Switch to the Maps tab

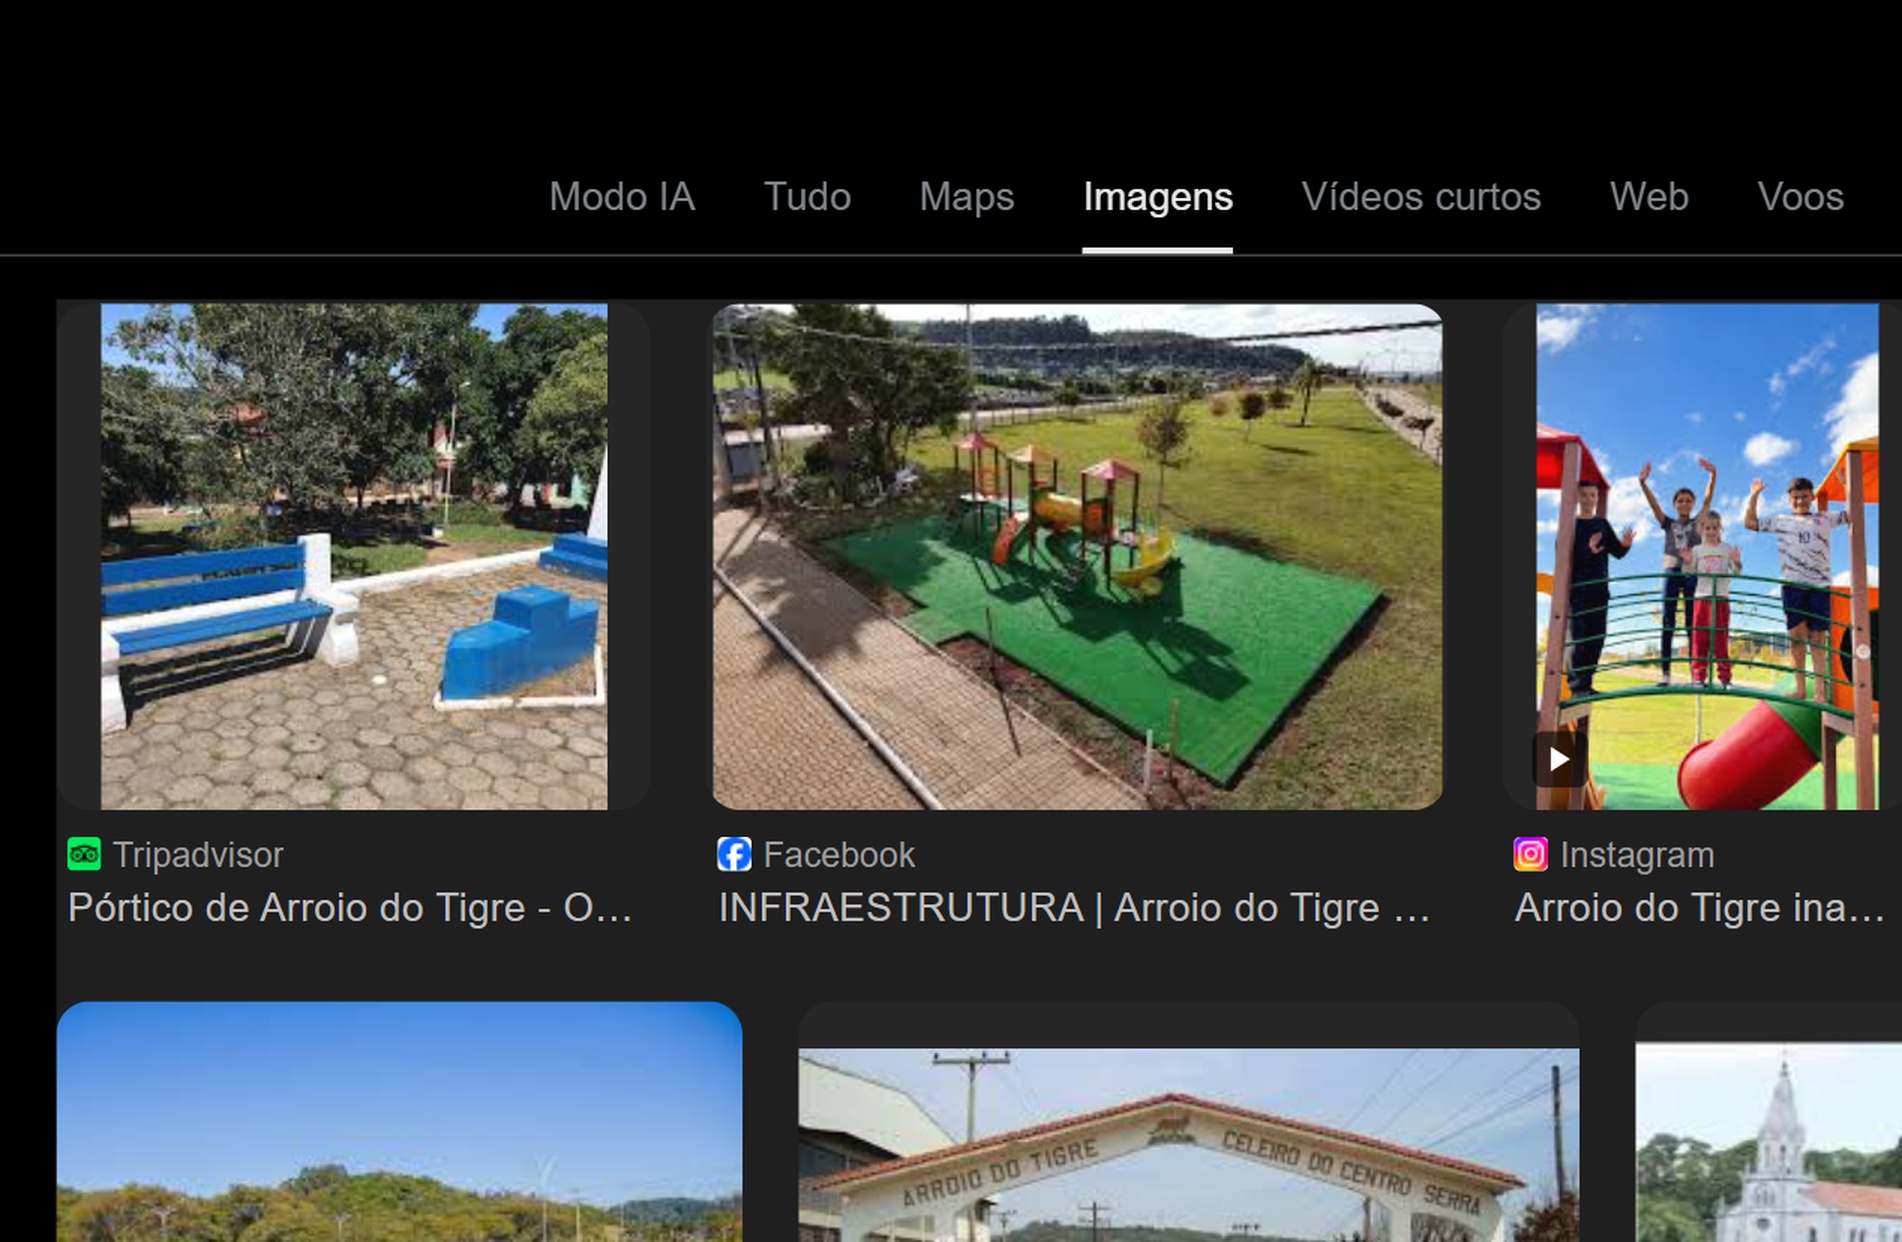coord(966,197)
